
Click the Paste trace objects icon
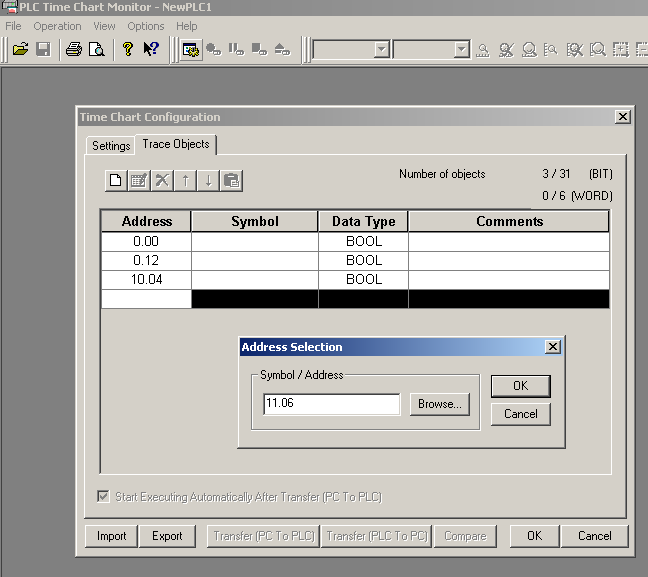point(231,180)
